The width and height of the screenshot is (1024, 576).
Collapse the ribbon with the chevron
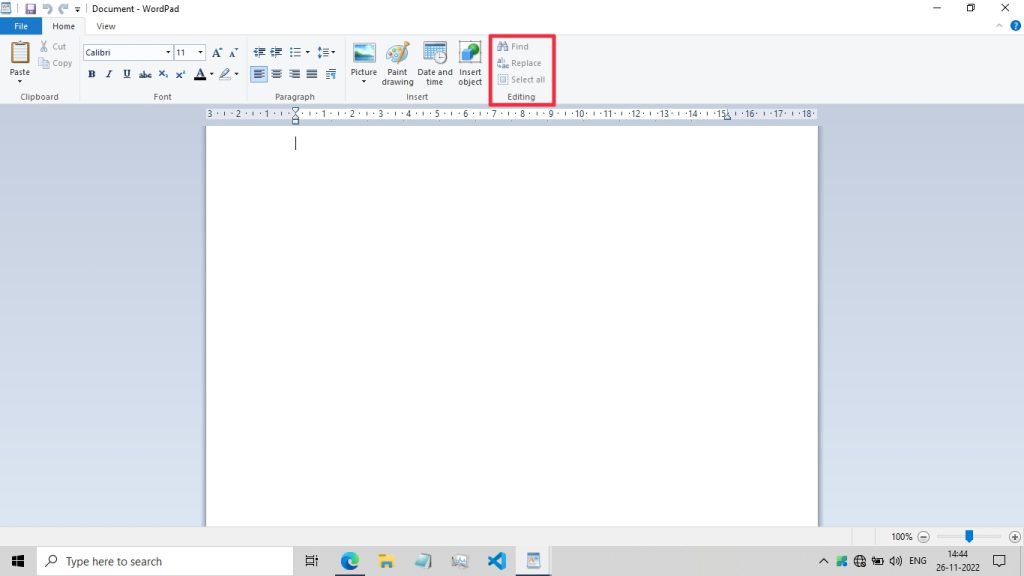coord(999,26)
